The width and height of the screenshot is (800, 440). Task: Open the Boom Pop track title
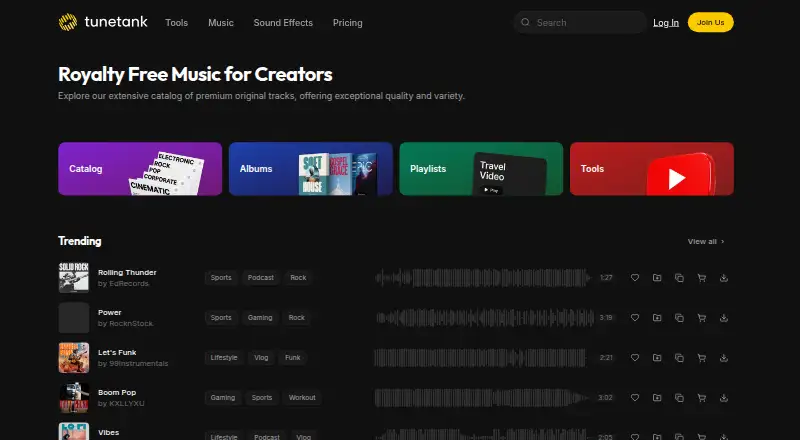[117, 393]
